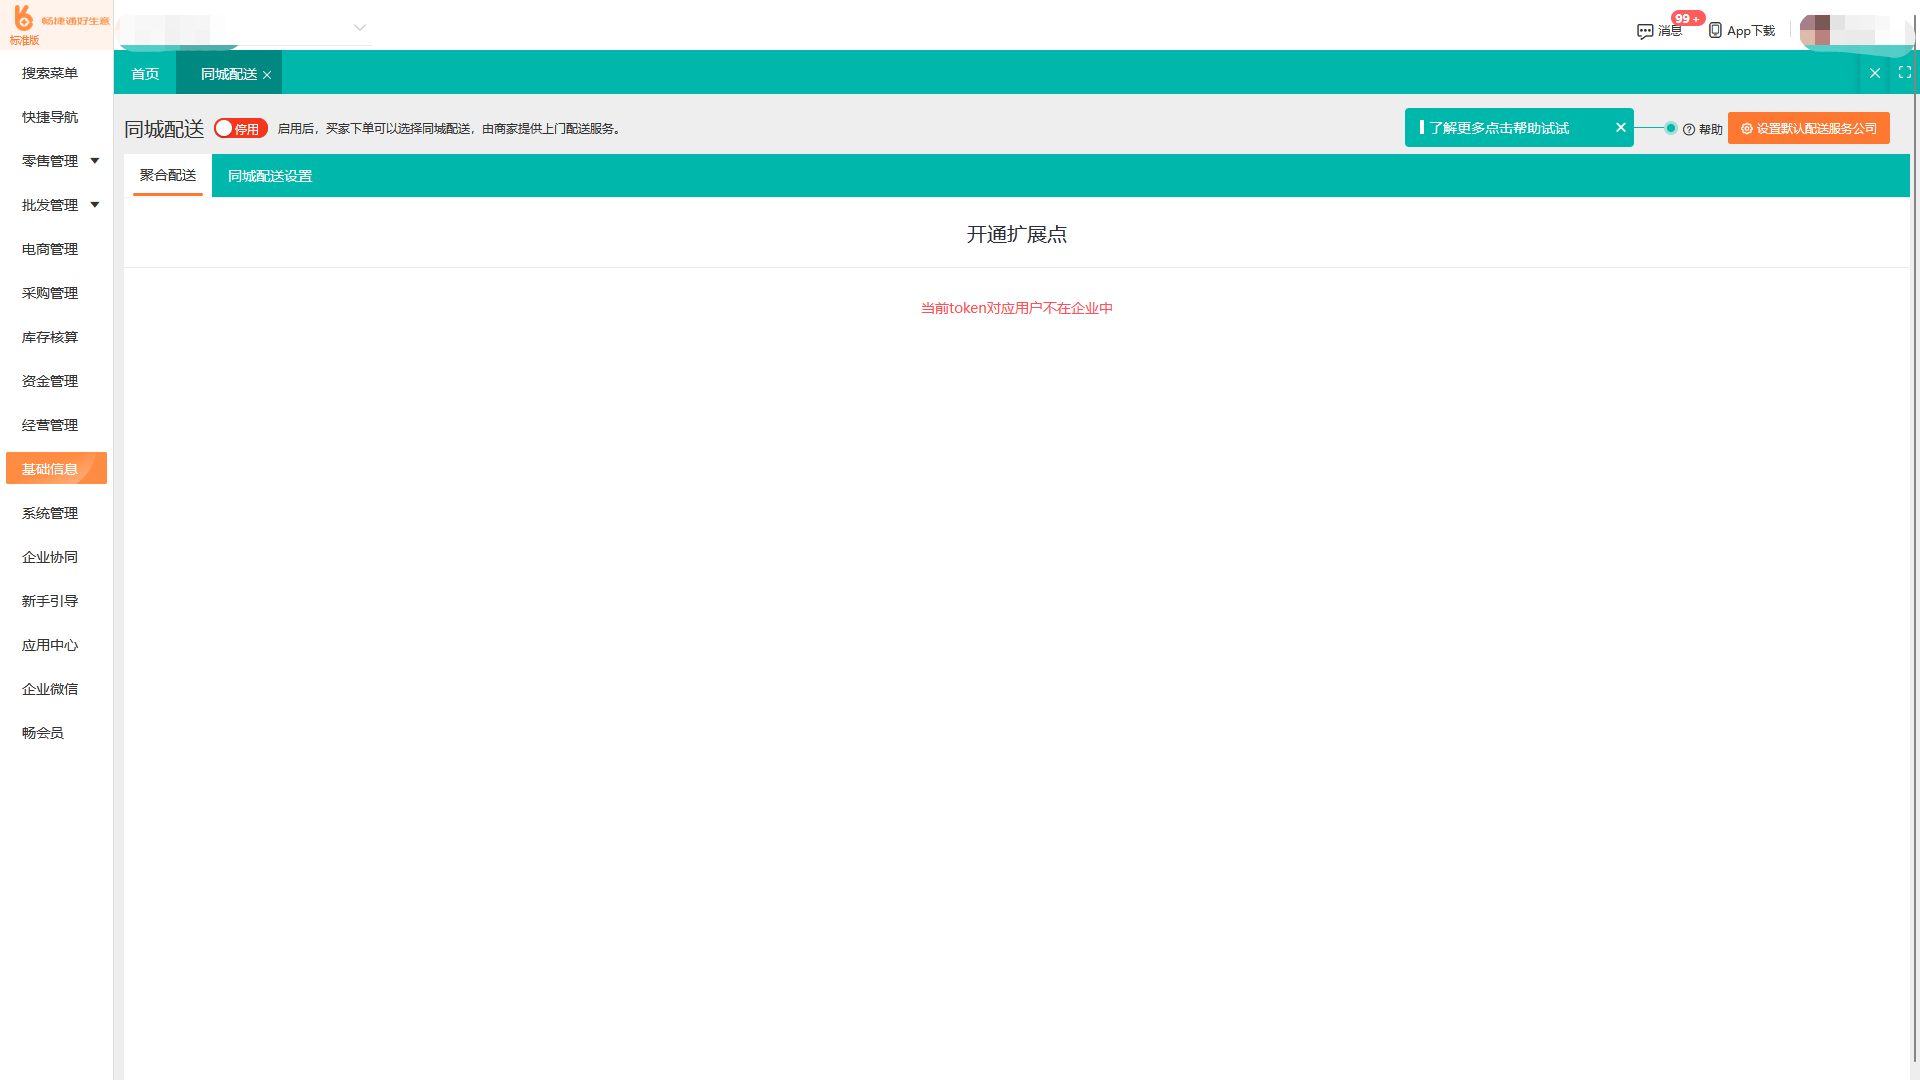Toggle 同城配送 on/off switch
1920x1080 pixels.
point(241,128)
